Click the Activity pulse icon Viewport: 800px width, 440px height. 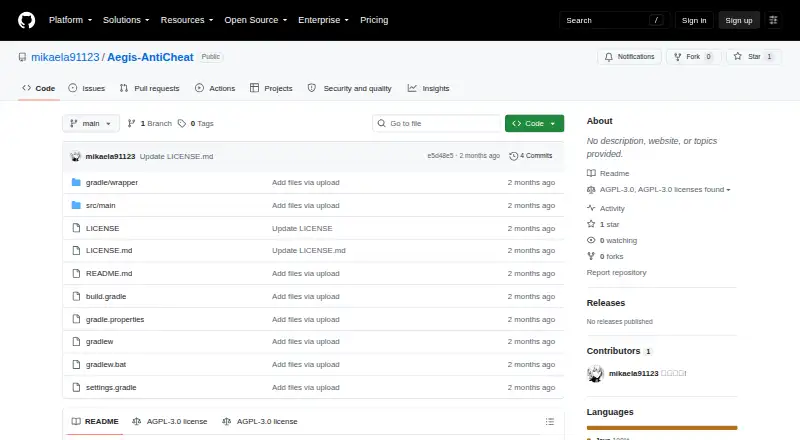pos(591,208)
